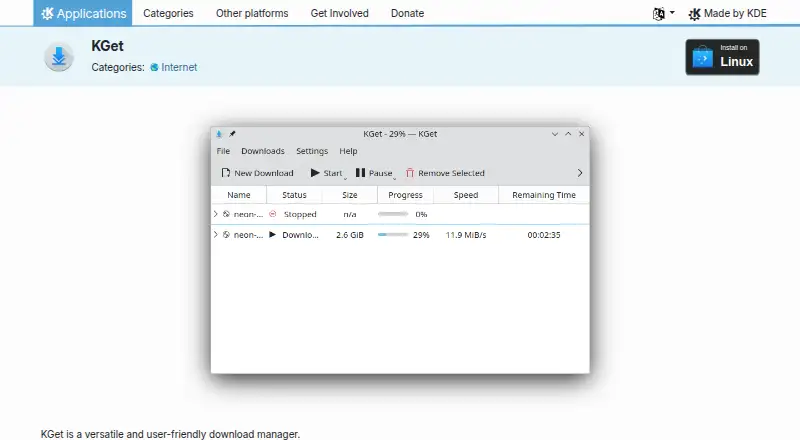
Task: Go to the Donate page
Action: click(x=407, y=13)
